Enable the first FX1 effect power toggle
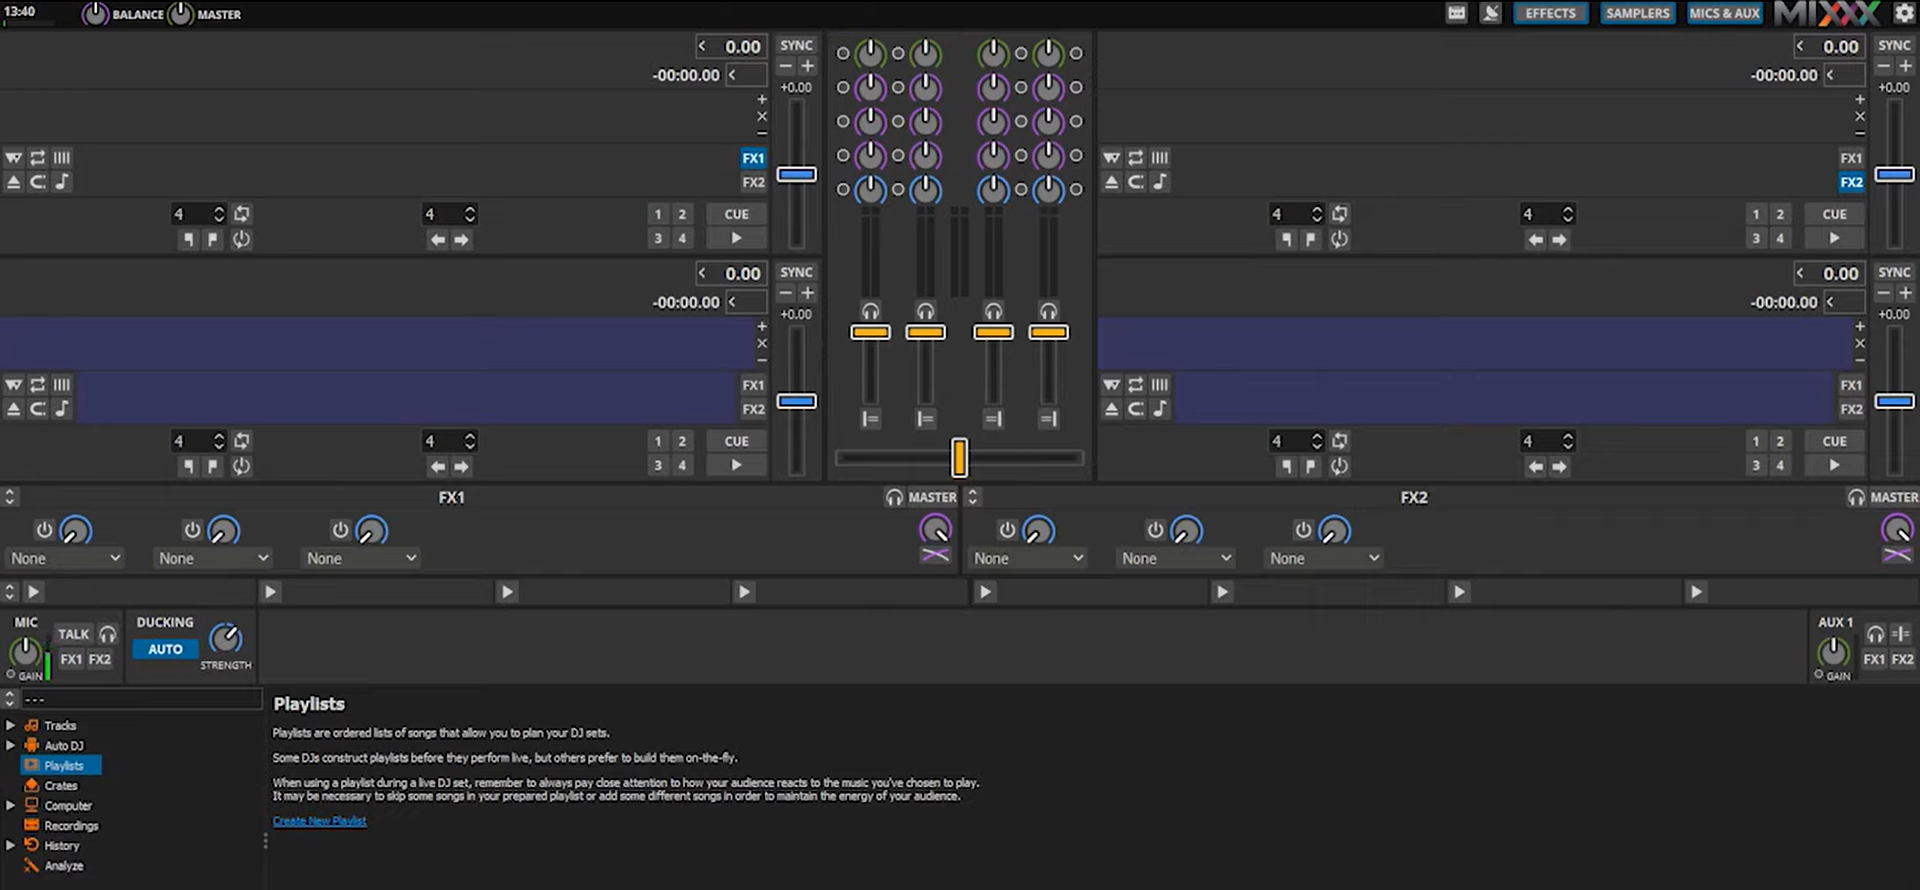 tap(44, 530)
